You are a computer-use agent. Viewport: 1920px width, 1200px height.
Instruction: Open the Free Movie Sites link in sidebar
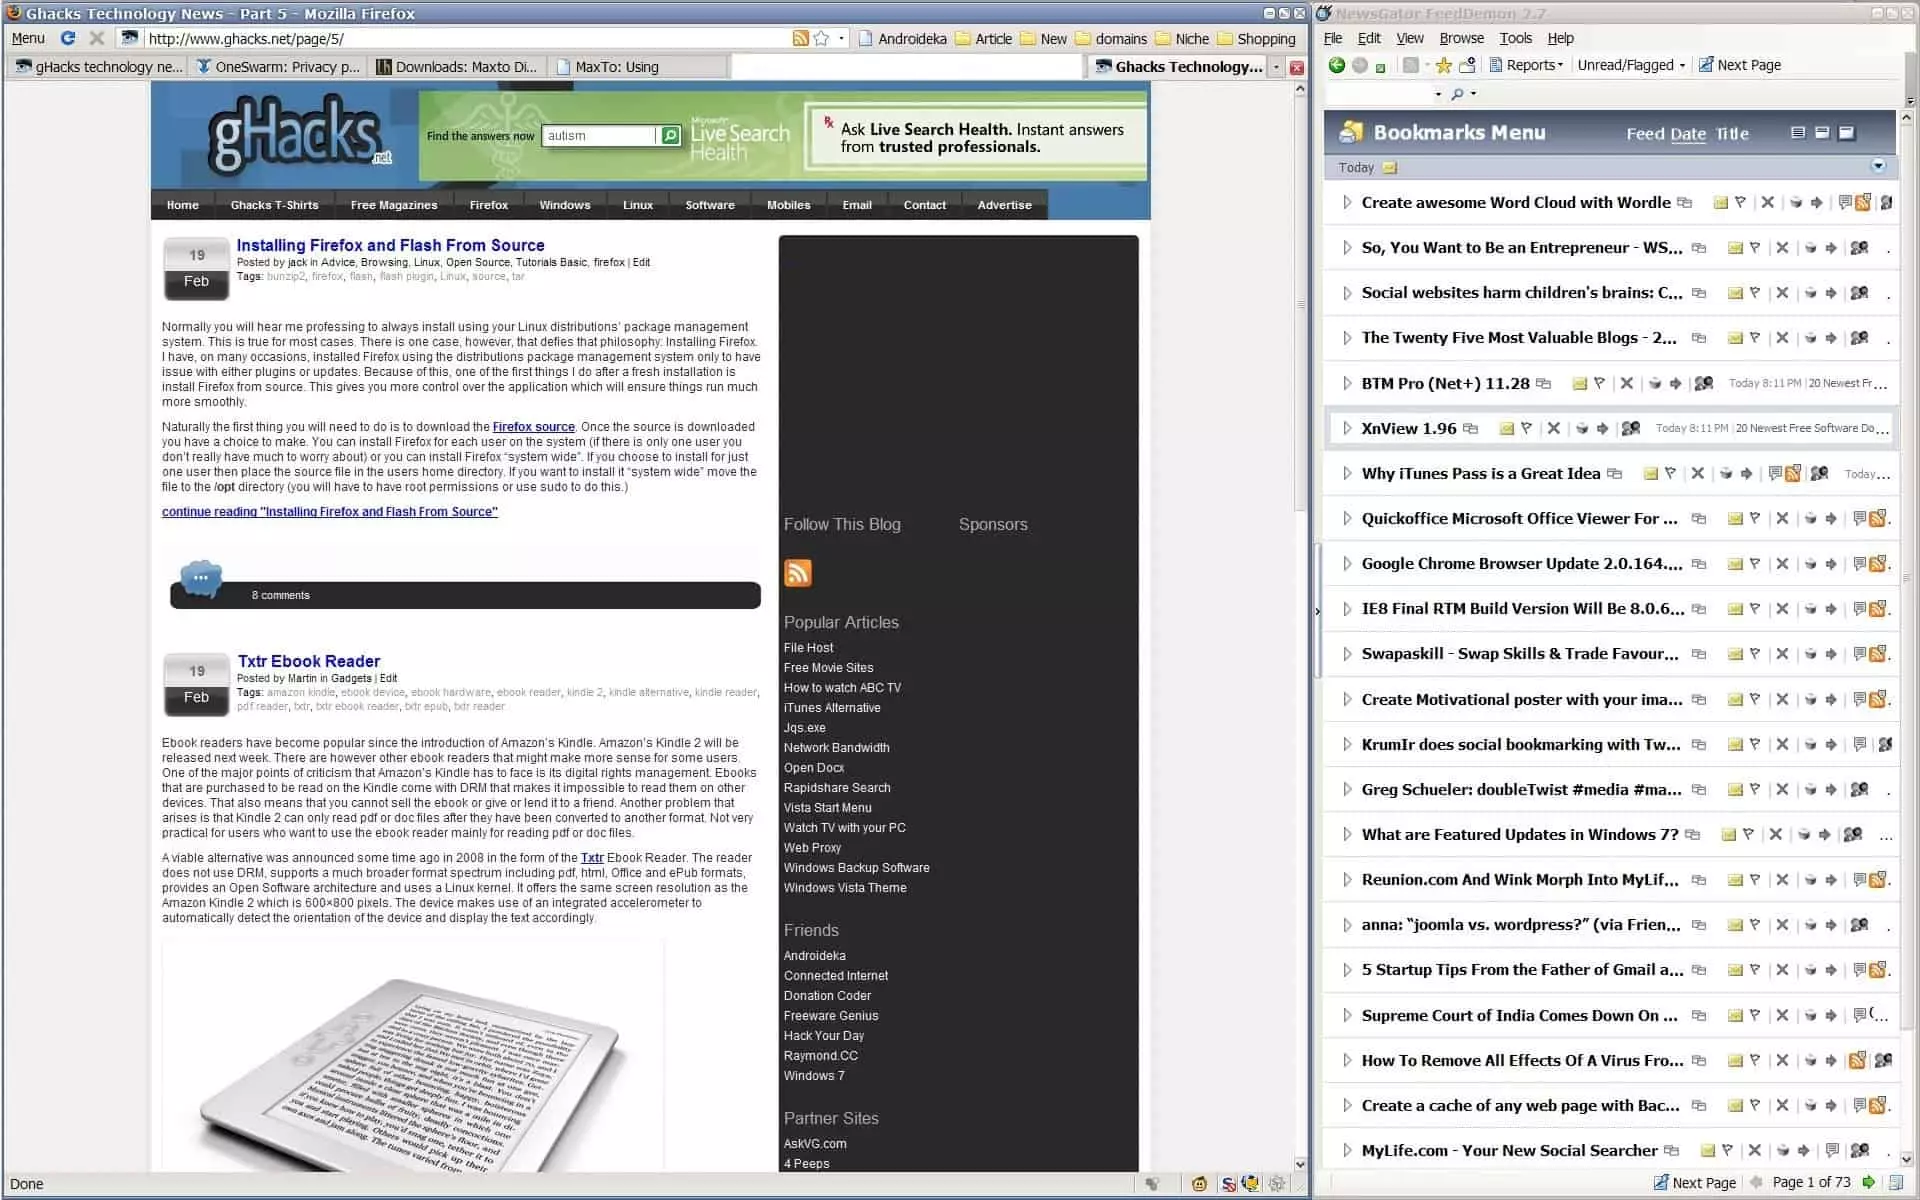(828, 666)
